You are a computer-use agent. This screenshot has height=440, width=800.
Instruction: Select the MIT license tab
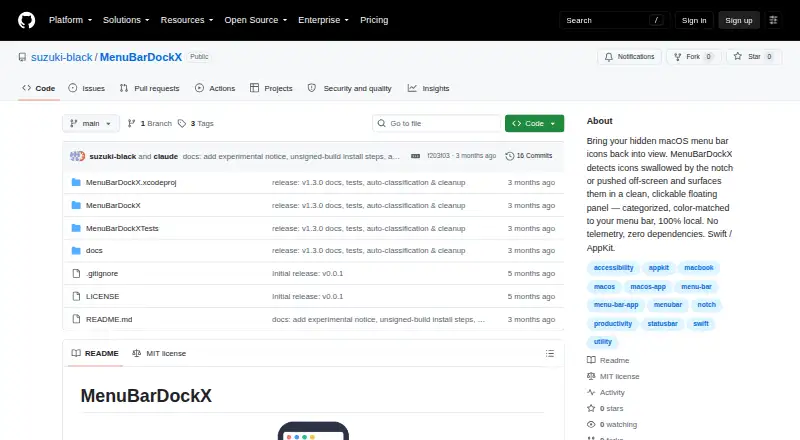tap(159, 353)
